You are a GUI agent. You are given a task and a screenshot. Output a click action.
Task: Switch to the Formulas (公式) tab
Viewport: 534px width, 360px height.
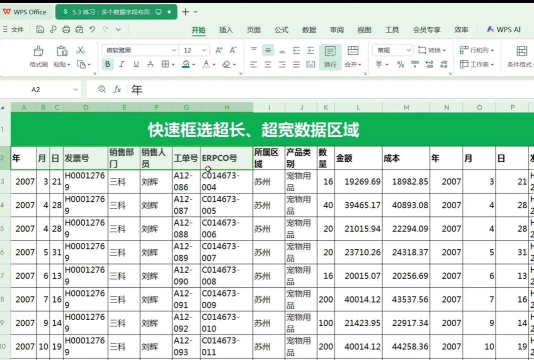pos(281,30)
